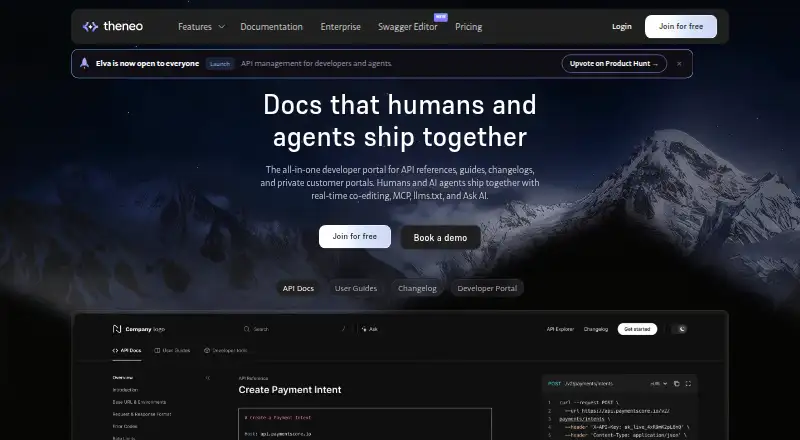Click the NEW badge on Swagger Editor
This screenshot has height=440, width=800.
click(441, 17)
